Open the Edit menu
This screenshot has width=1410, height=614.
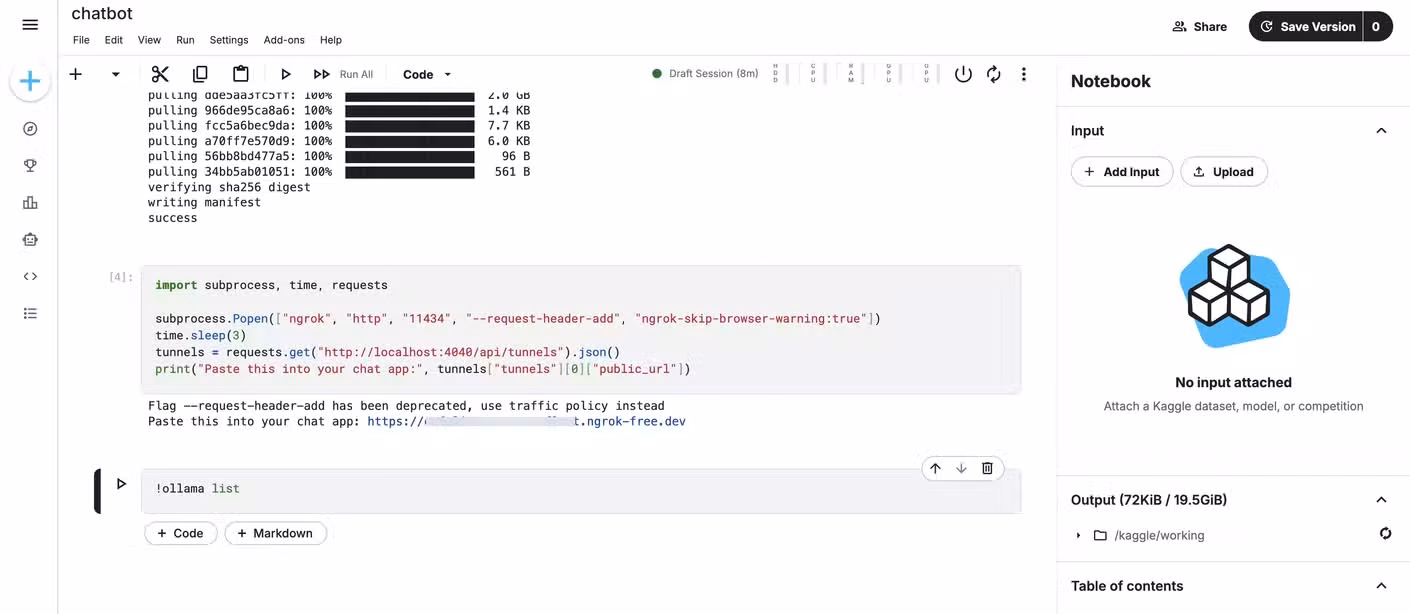[x=114, y=40]
